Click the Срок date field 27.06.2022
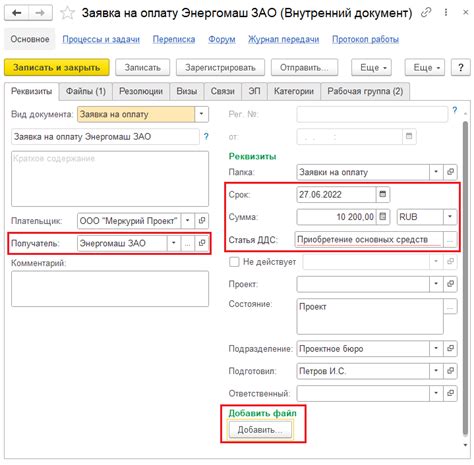The height and width of the screenshot is (465, 474). tap(336, 194)
